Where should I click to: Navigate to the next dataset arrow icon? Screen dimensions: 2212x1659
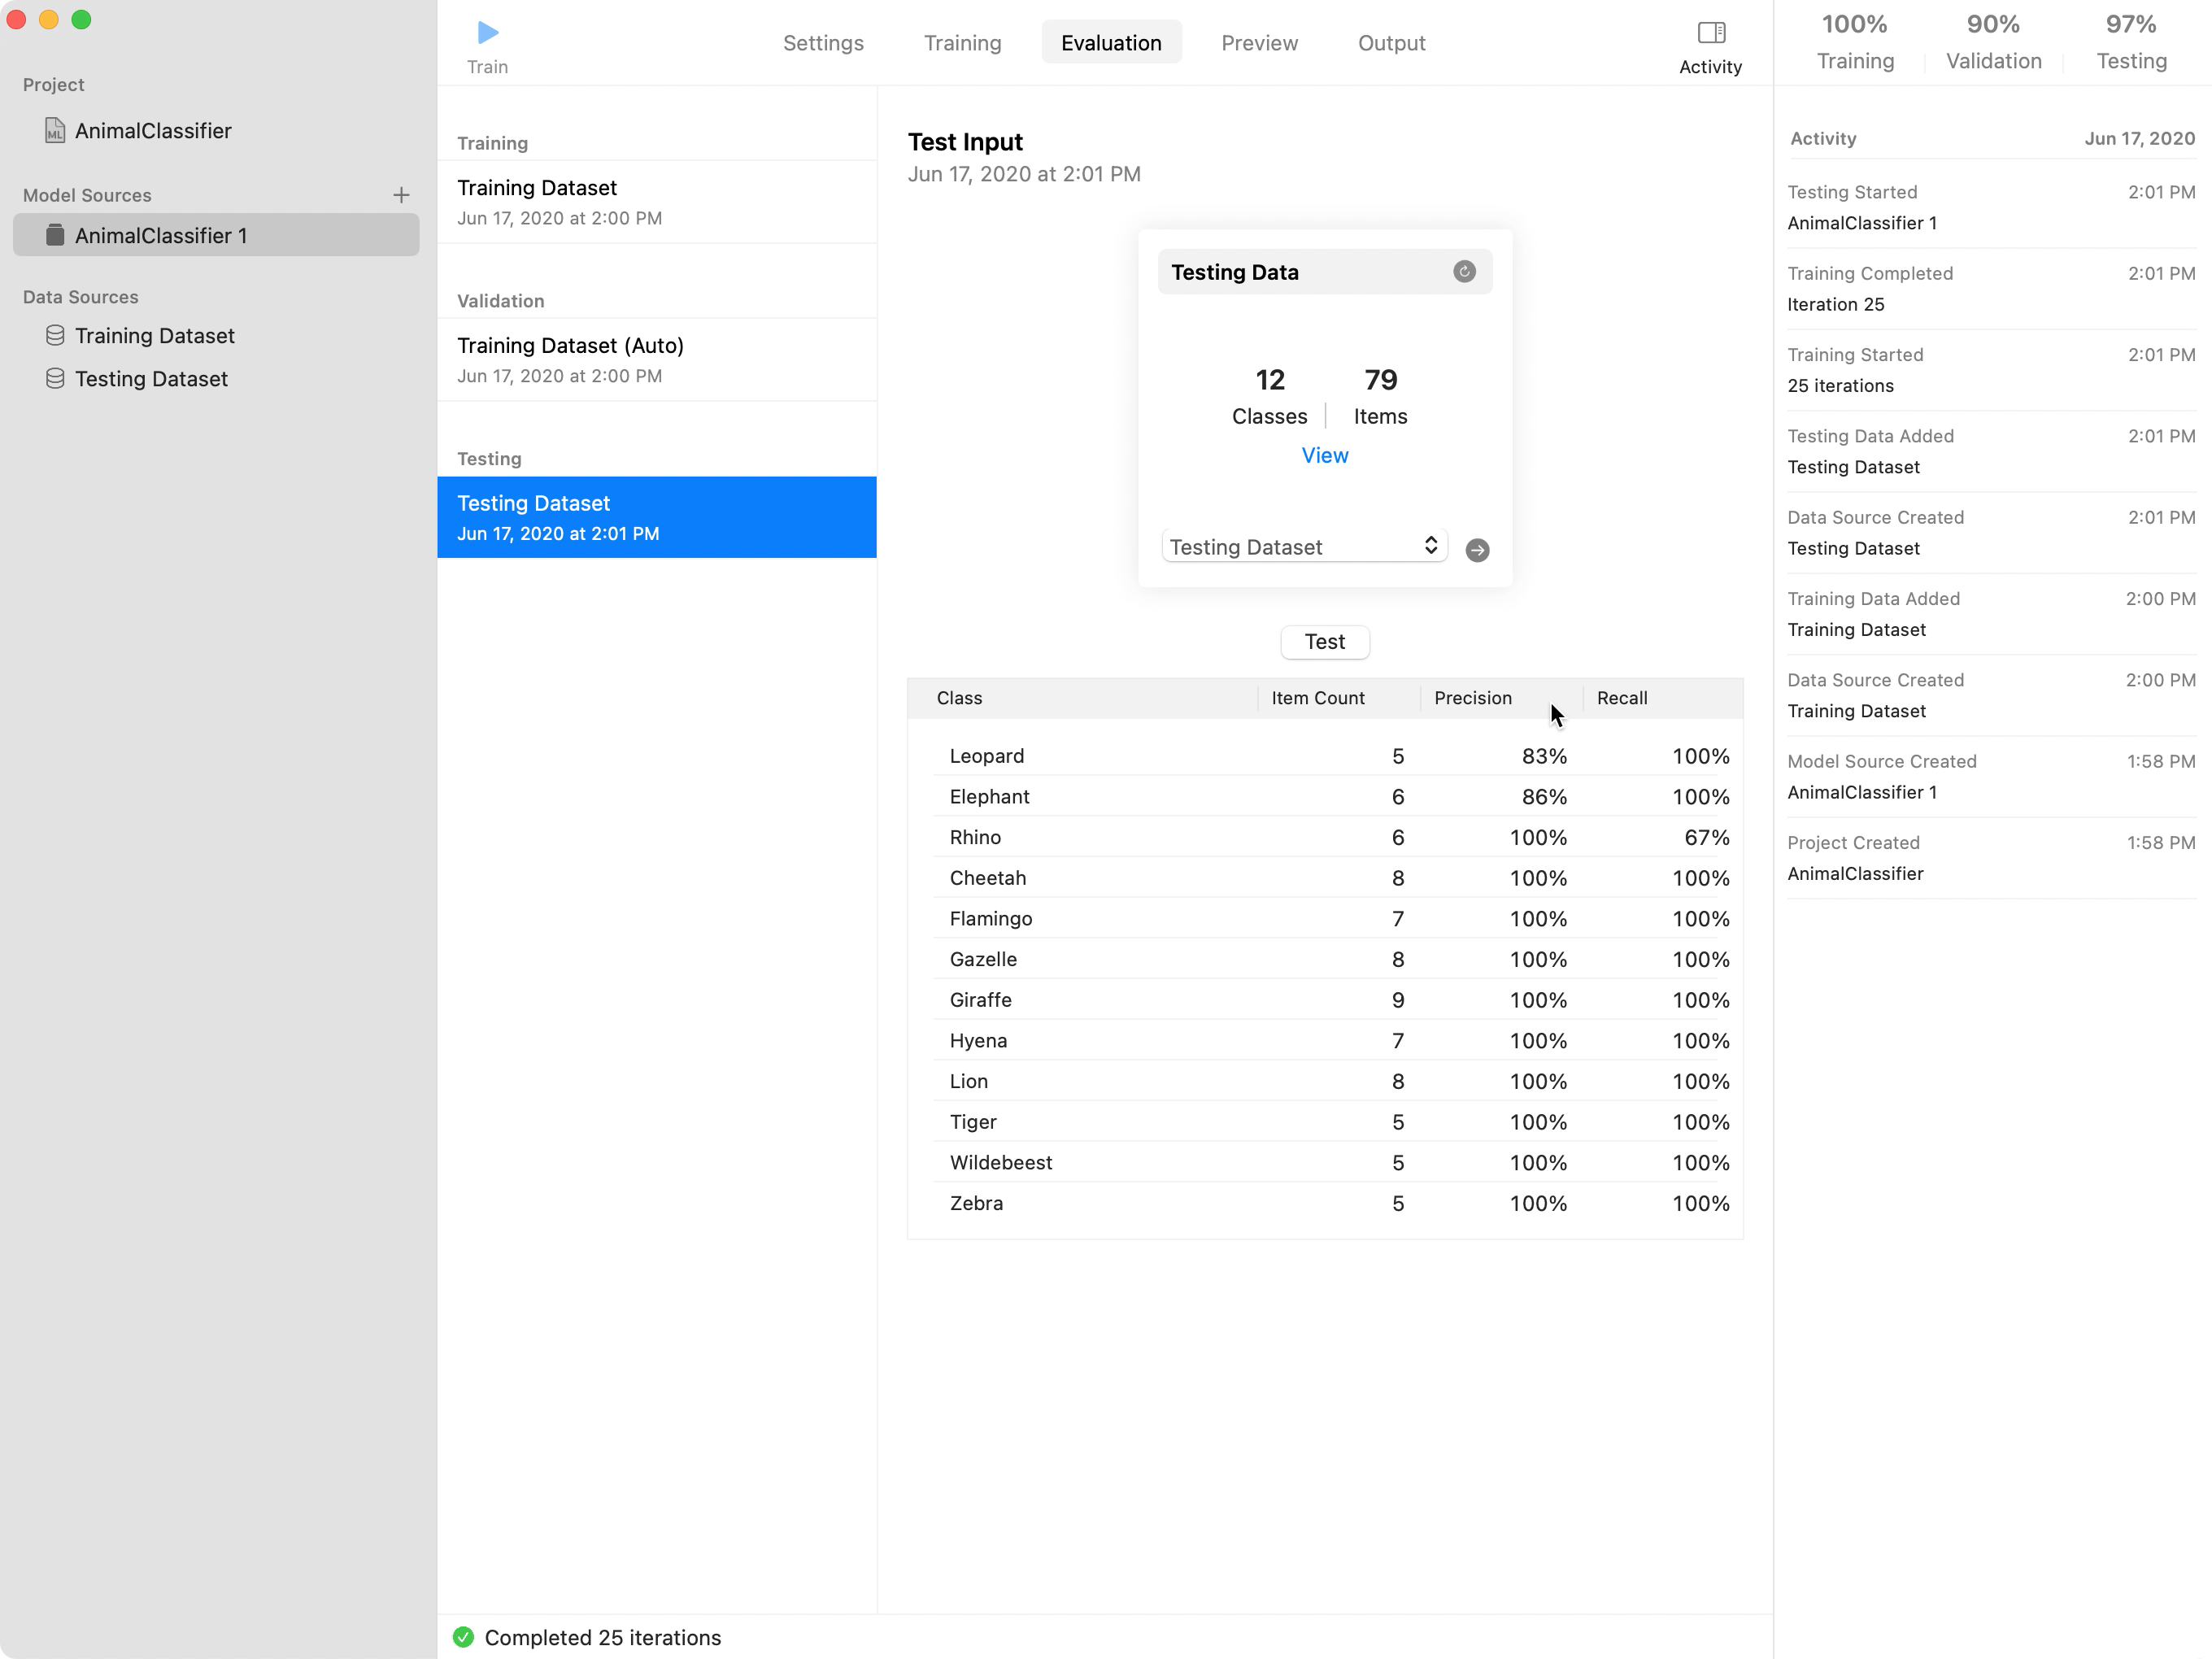(1477, 549)
